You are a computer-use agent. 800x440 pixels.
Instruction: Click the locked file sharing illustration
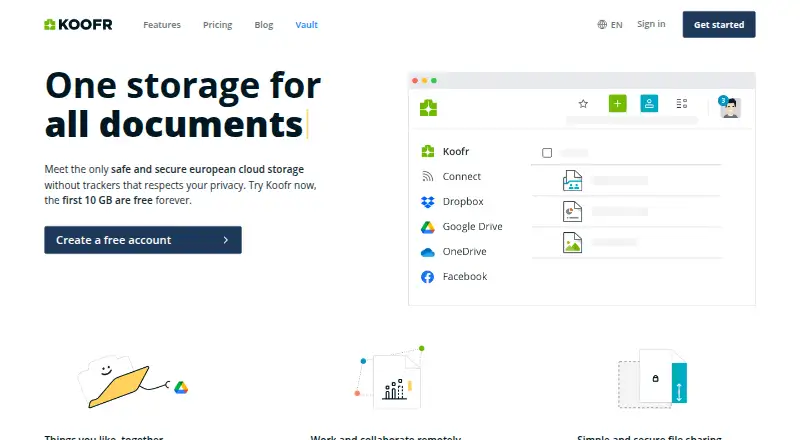(x=653, y=378)
